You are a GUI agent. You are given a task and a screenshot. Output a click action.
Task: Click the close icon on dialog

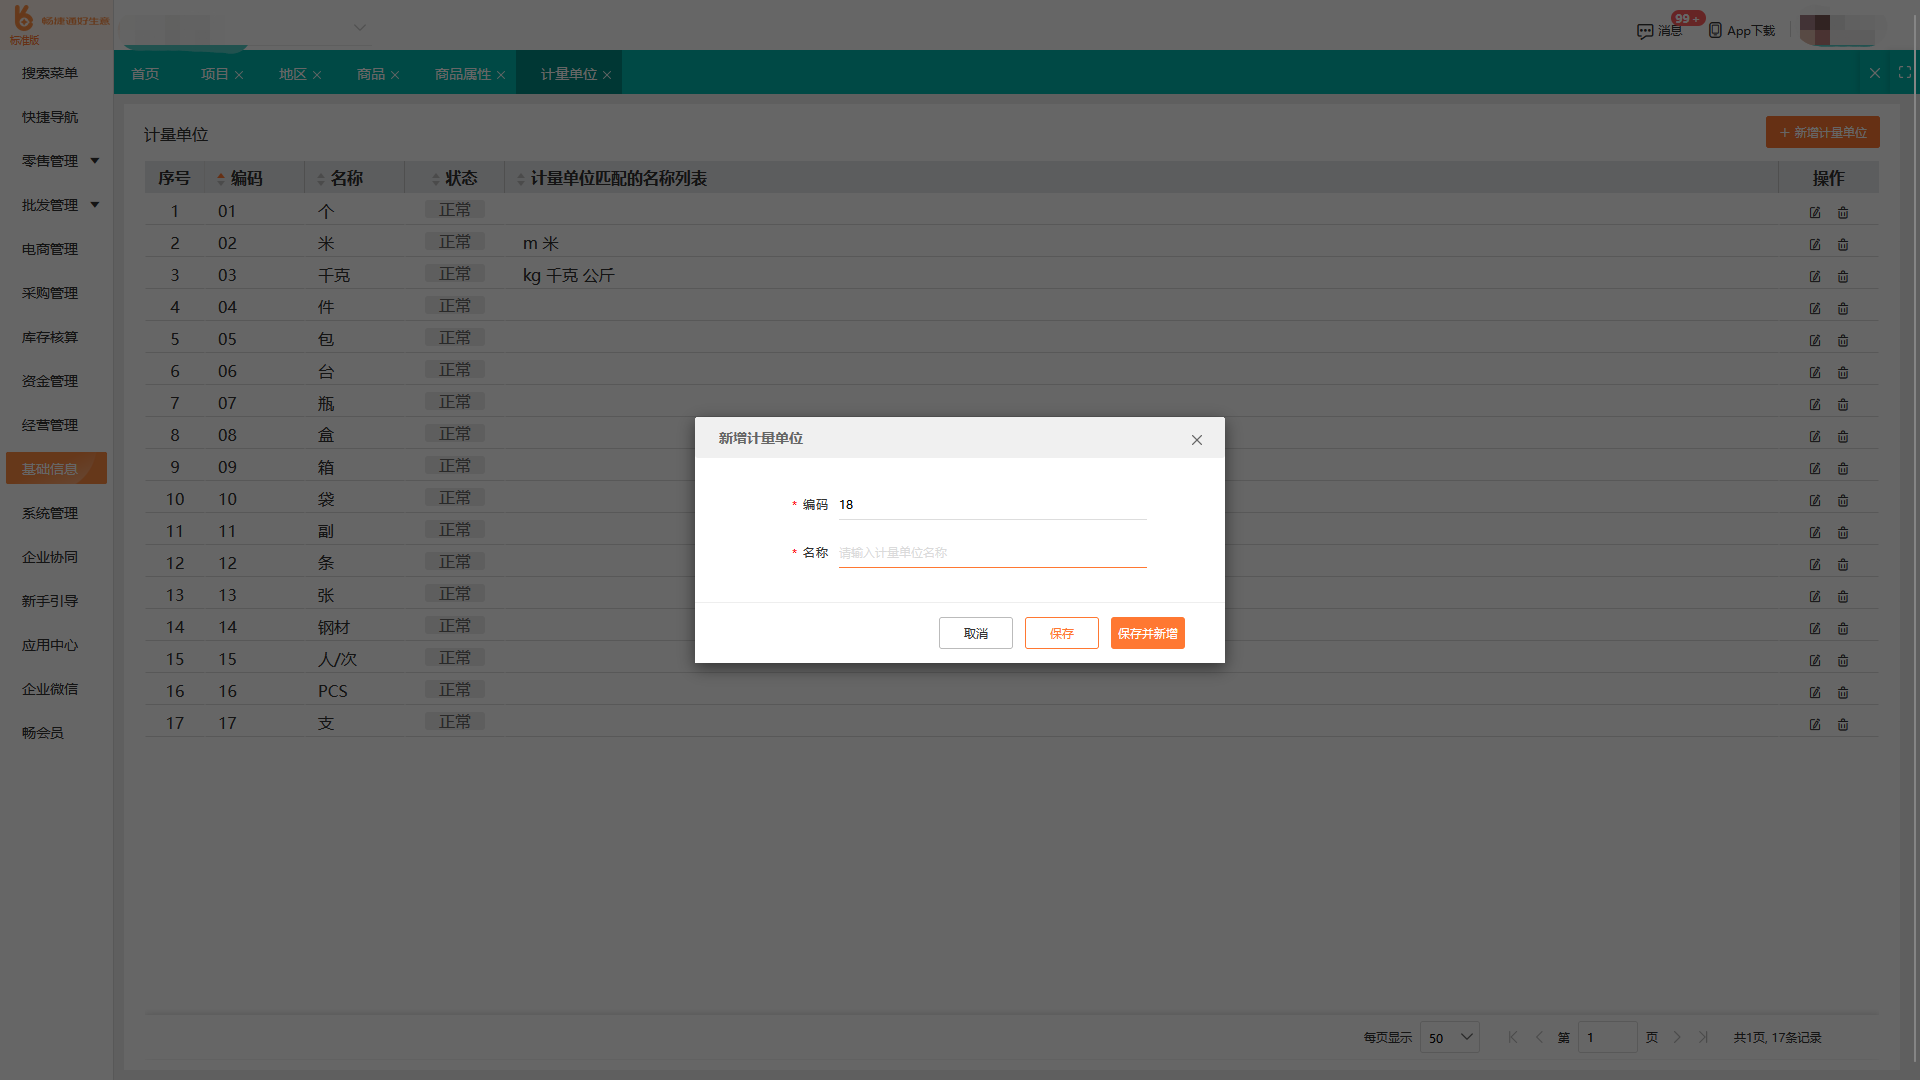tap(1197, 439)
